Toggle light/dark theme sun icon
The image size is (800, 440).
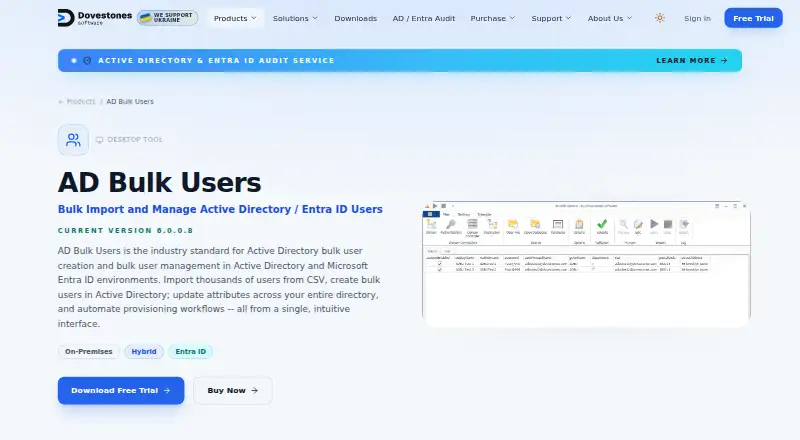(660, 18)
